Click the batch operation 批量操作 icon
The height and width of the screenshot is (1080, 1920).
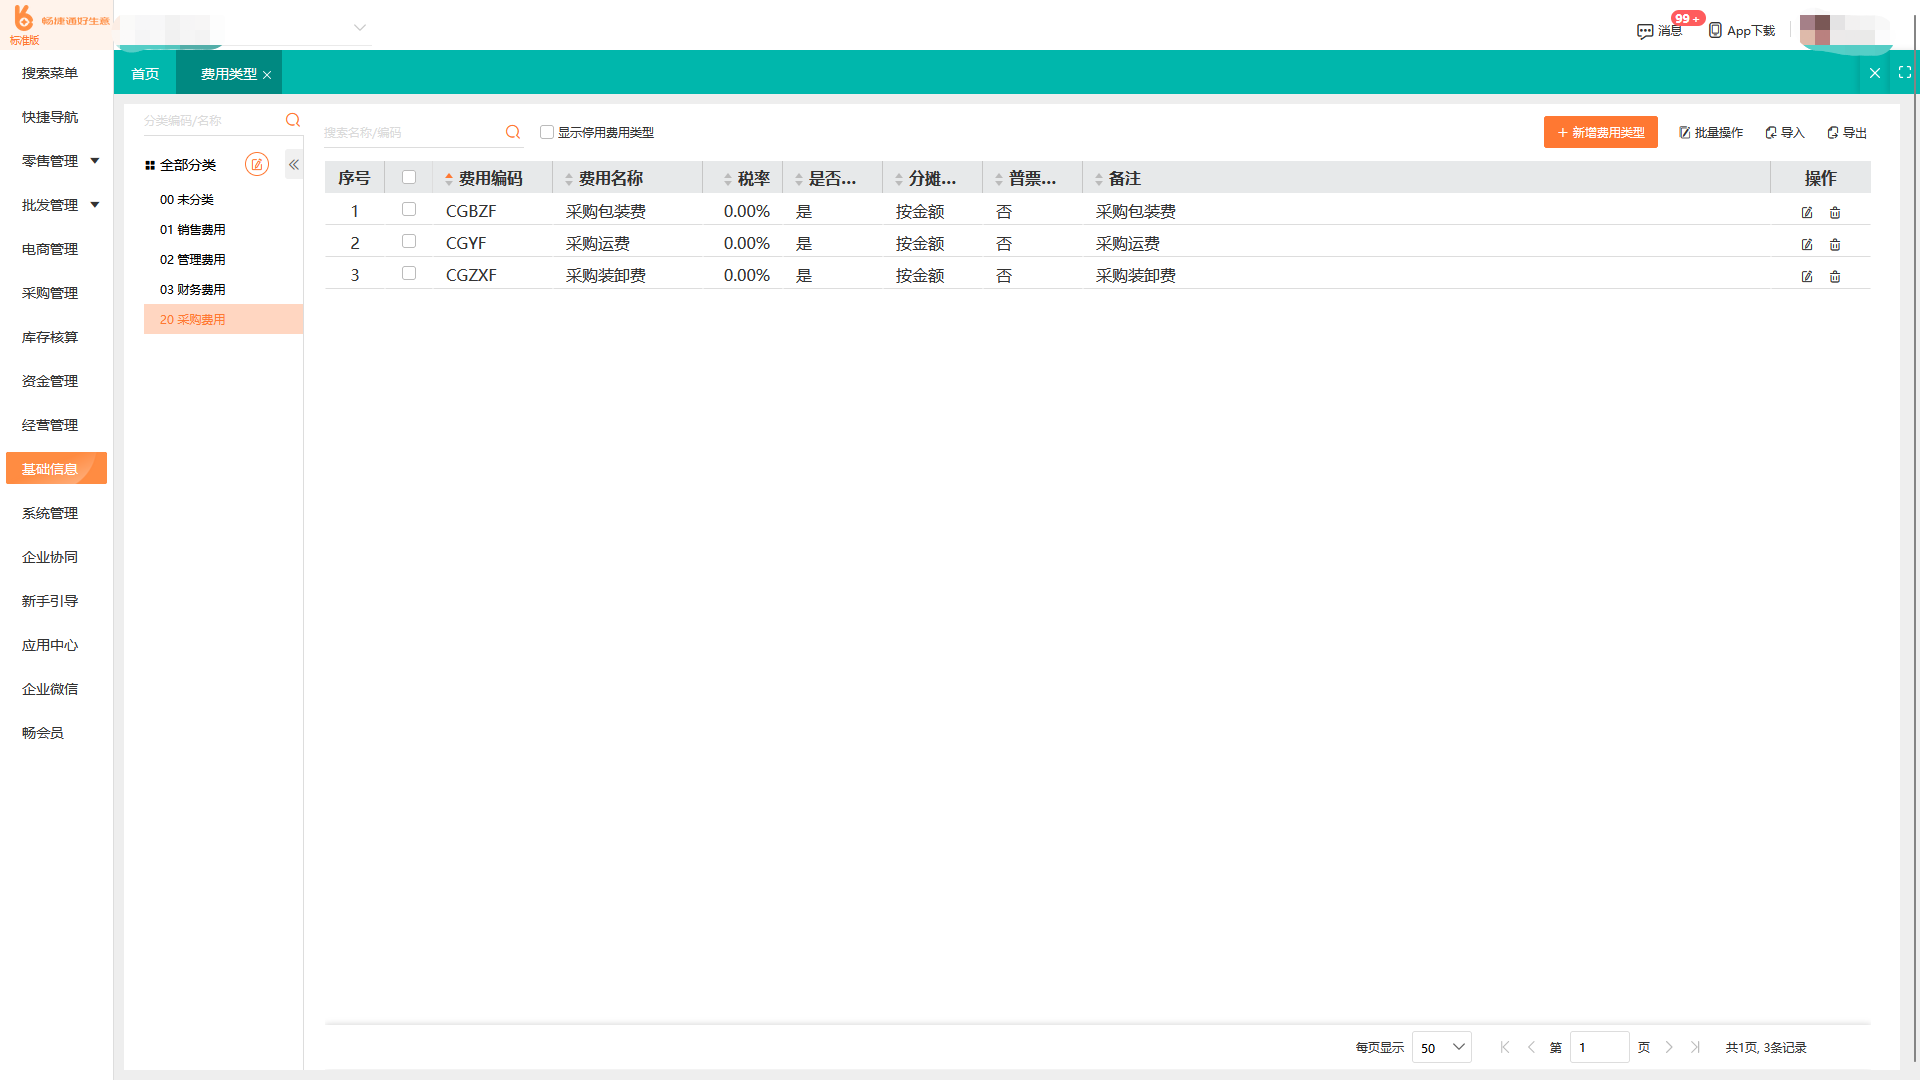[x=1709, y=132]
